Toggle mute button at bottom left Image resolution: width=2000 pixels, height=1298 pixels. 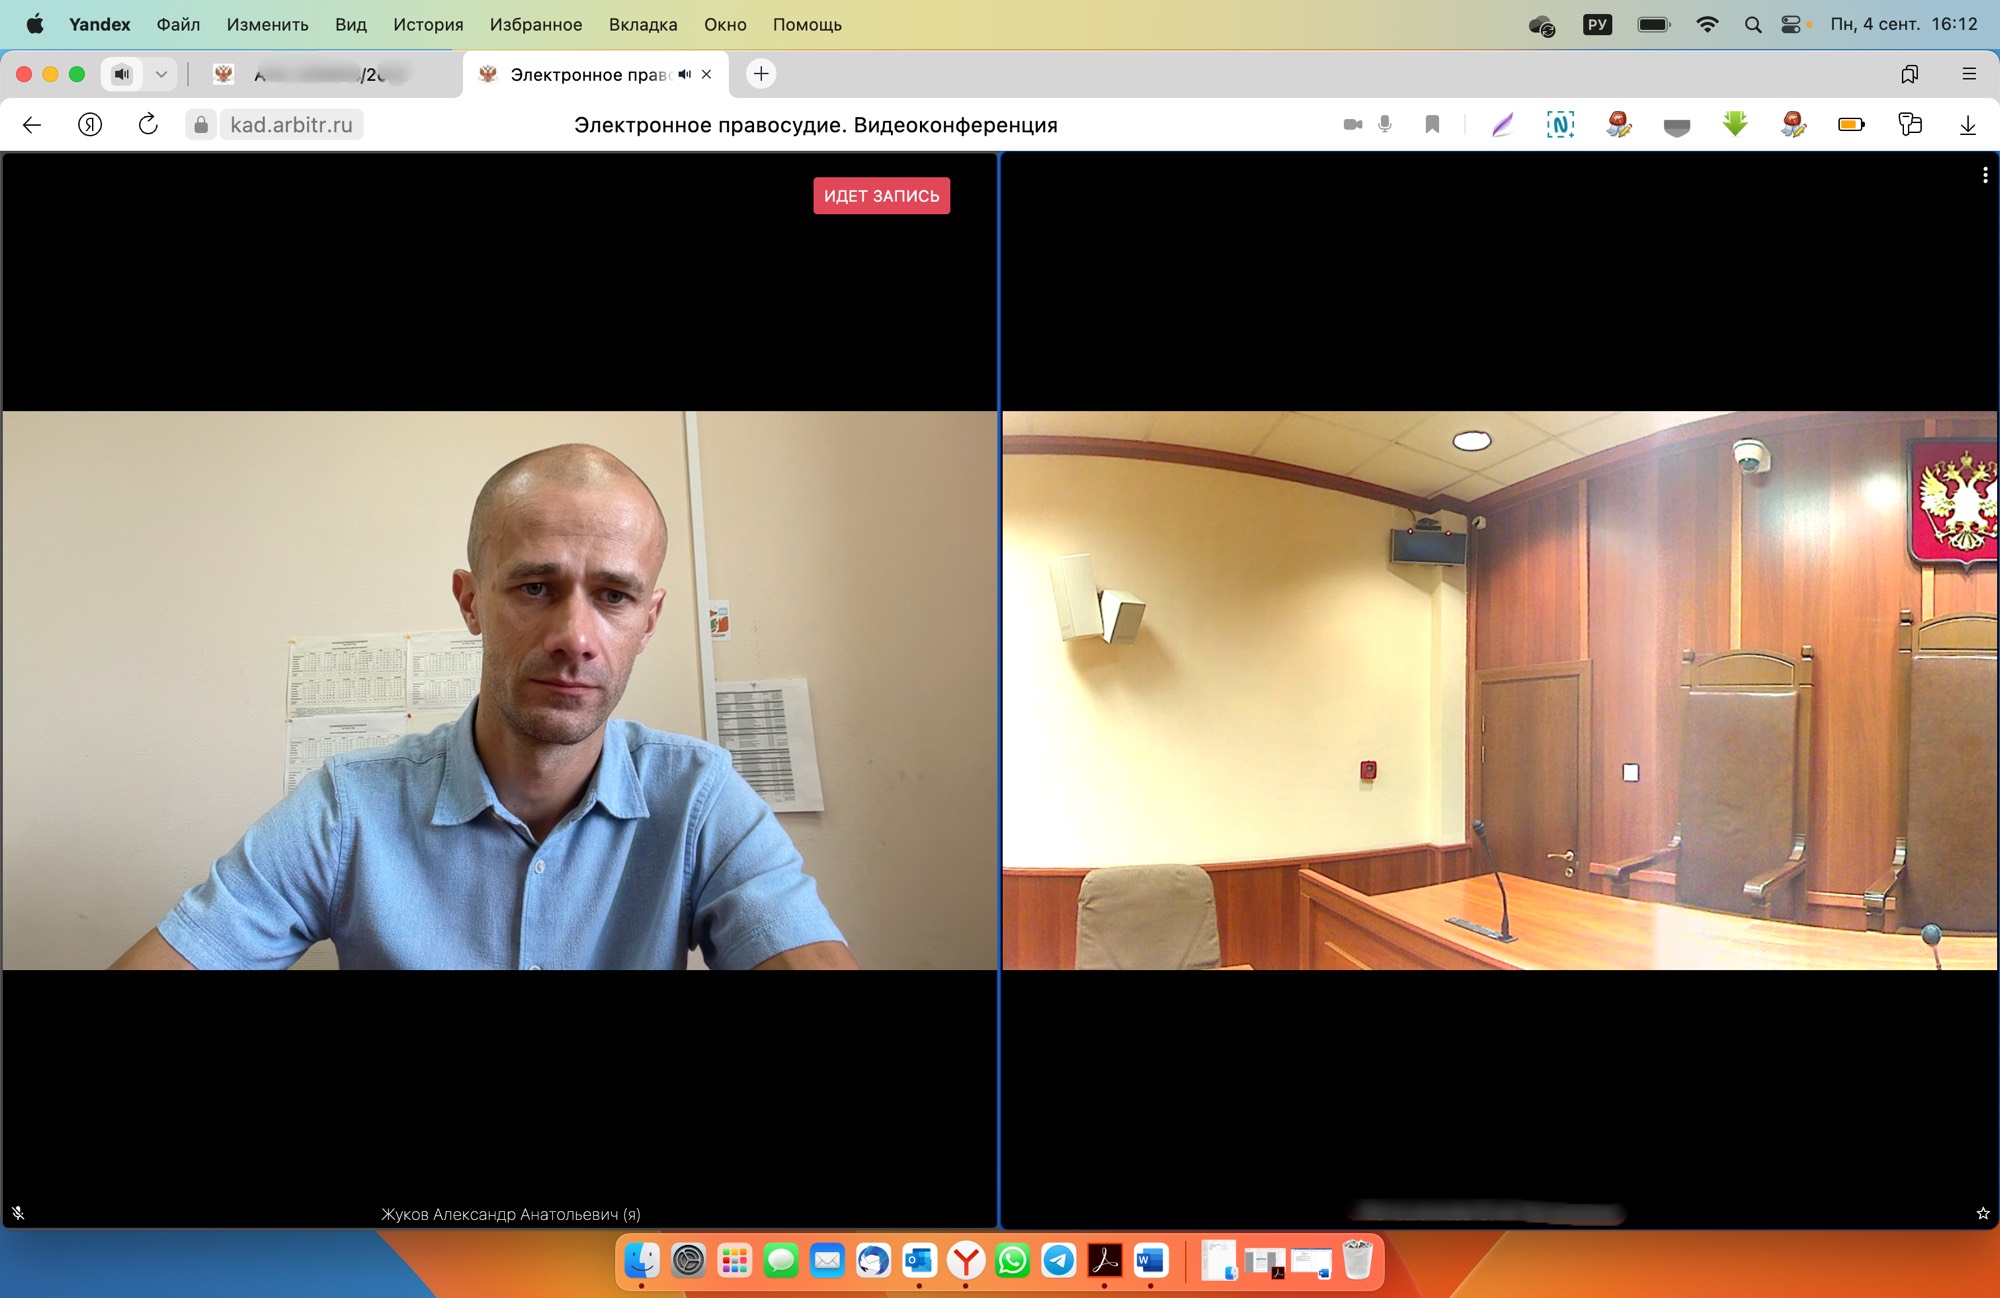tap(17, 1212)
